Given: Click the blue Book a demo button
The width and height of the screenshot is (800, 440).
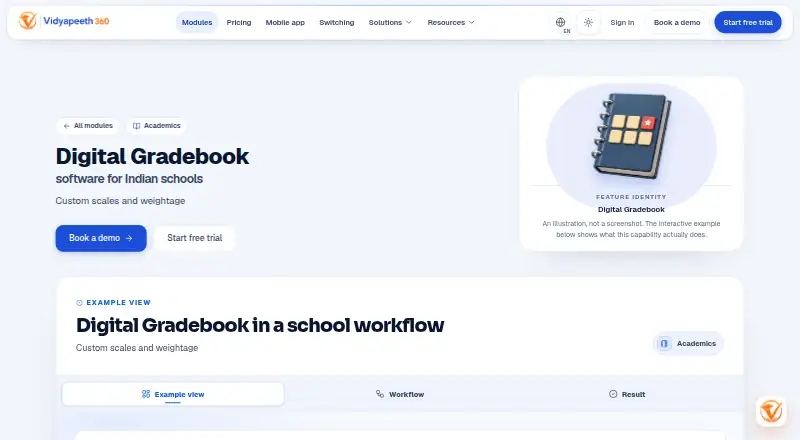Looking at the screenshot, I should 101,238.
